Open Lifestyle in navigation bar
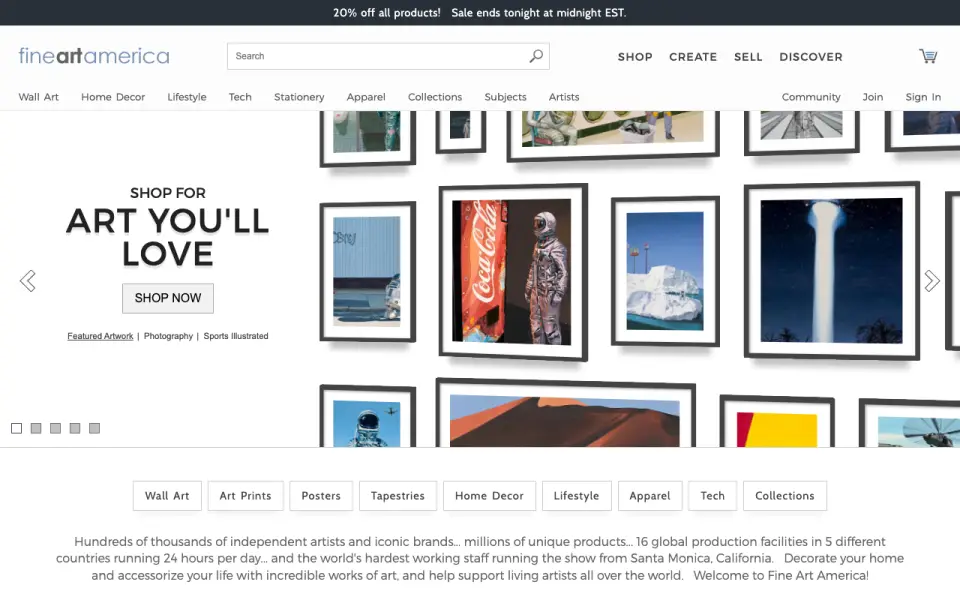This screenshot has width=960, height=600. point(187,97)
